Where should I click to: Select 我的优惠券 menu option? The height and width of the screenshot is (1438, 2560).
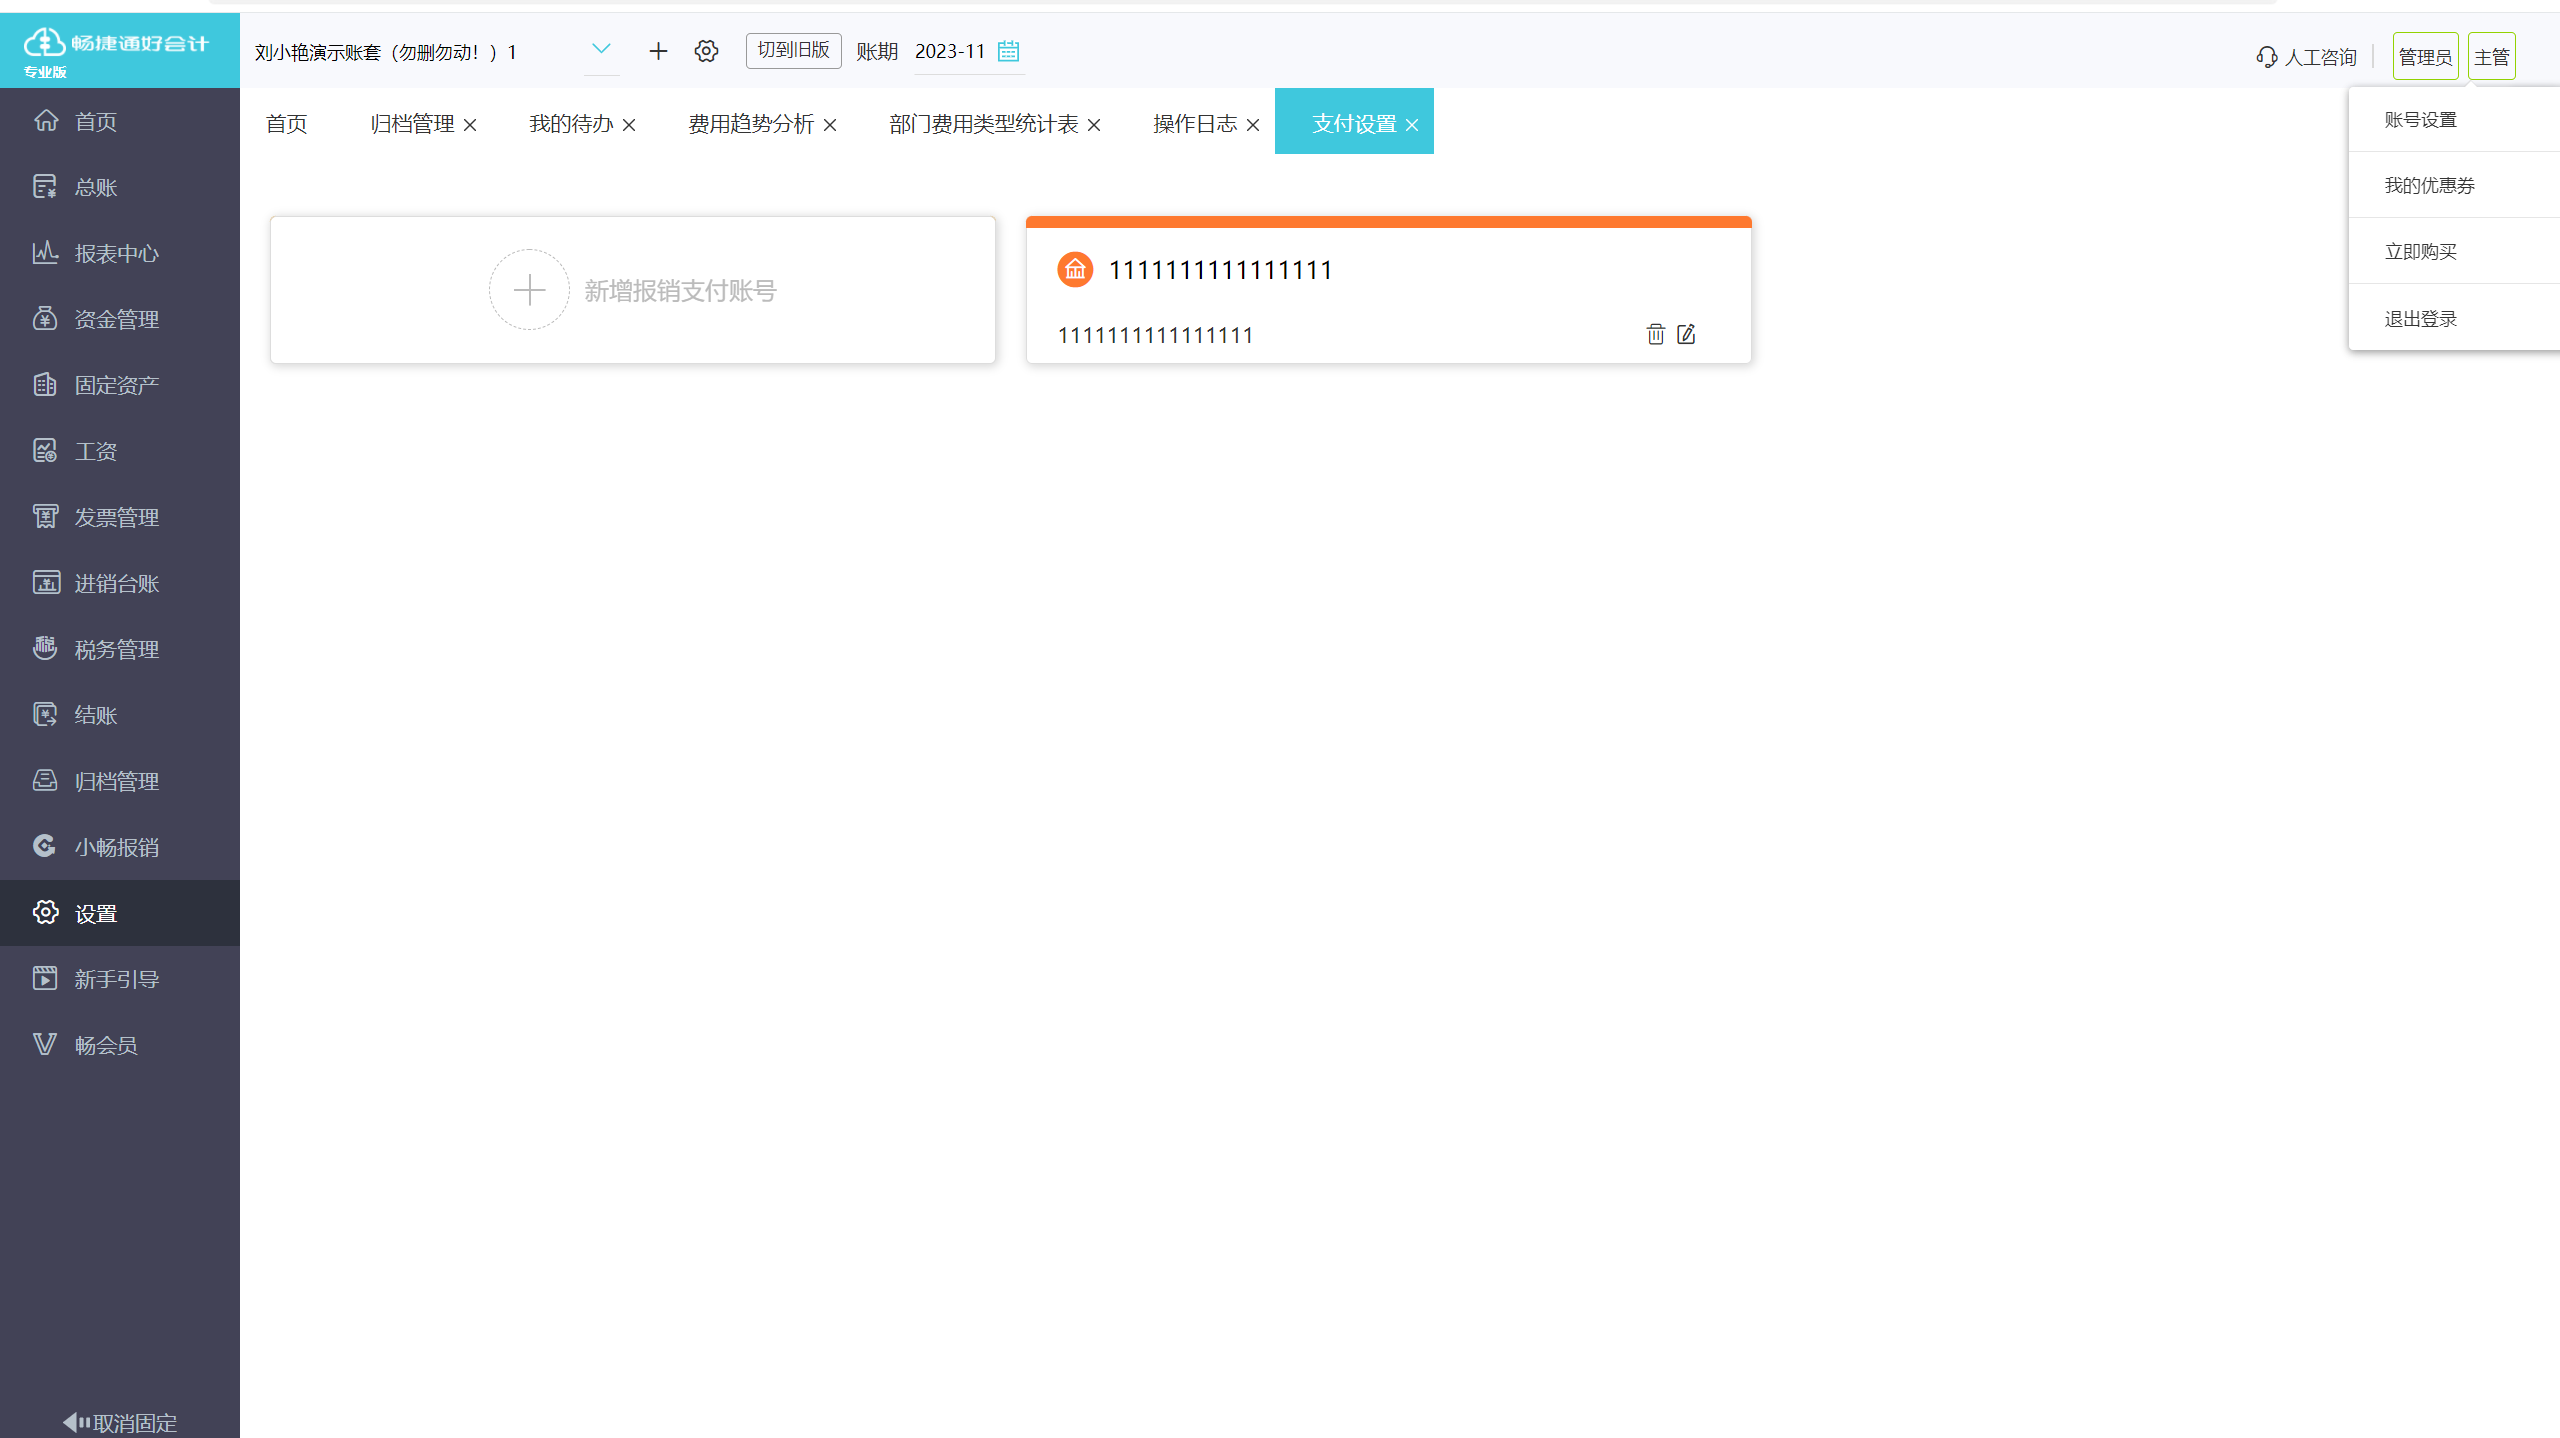[x=2426, y=185]
